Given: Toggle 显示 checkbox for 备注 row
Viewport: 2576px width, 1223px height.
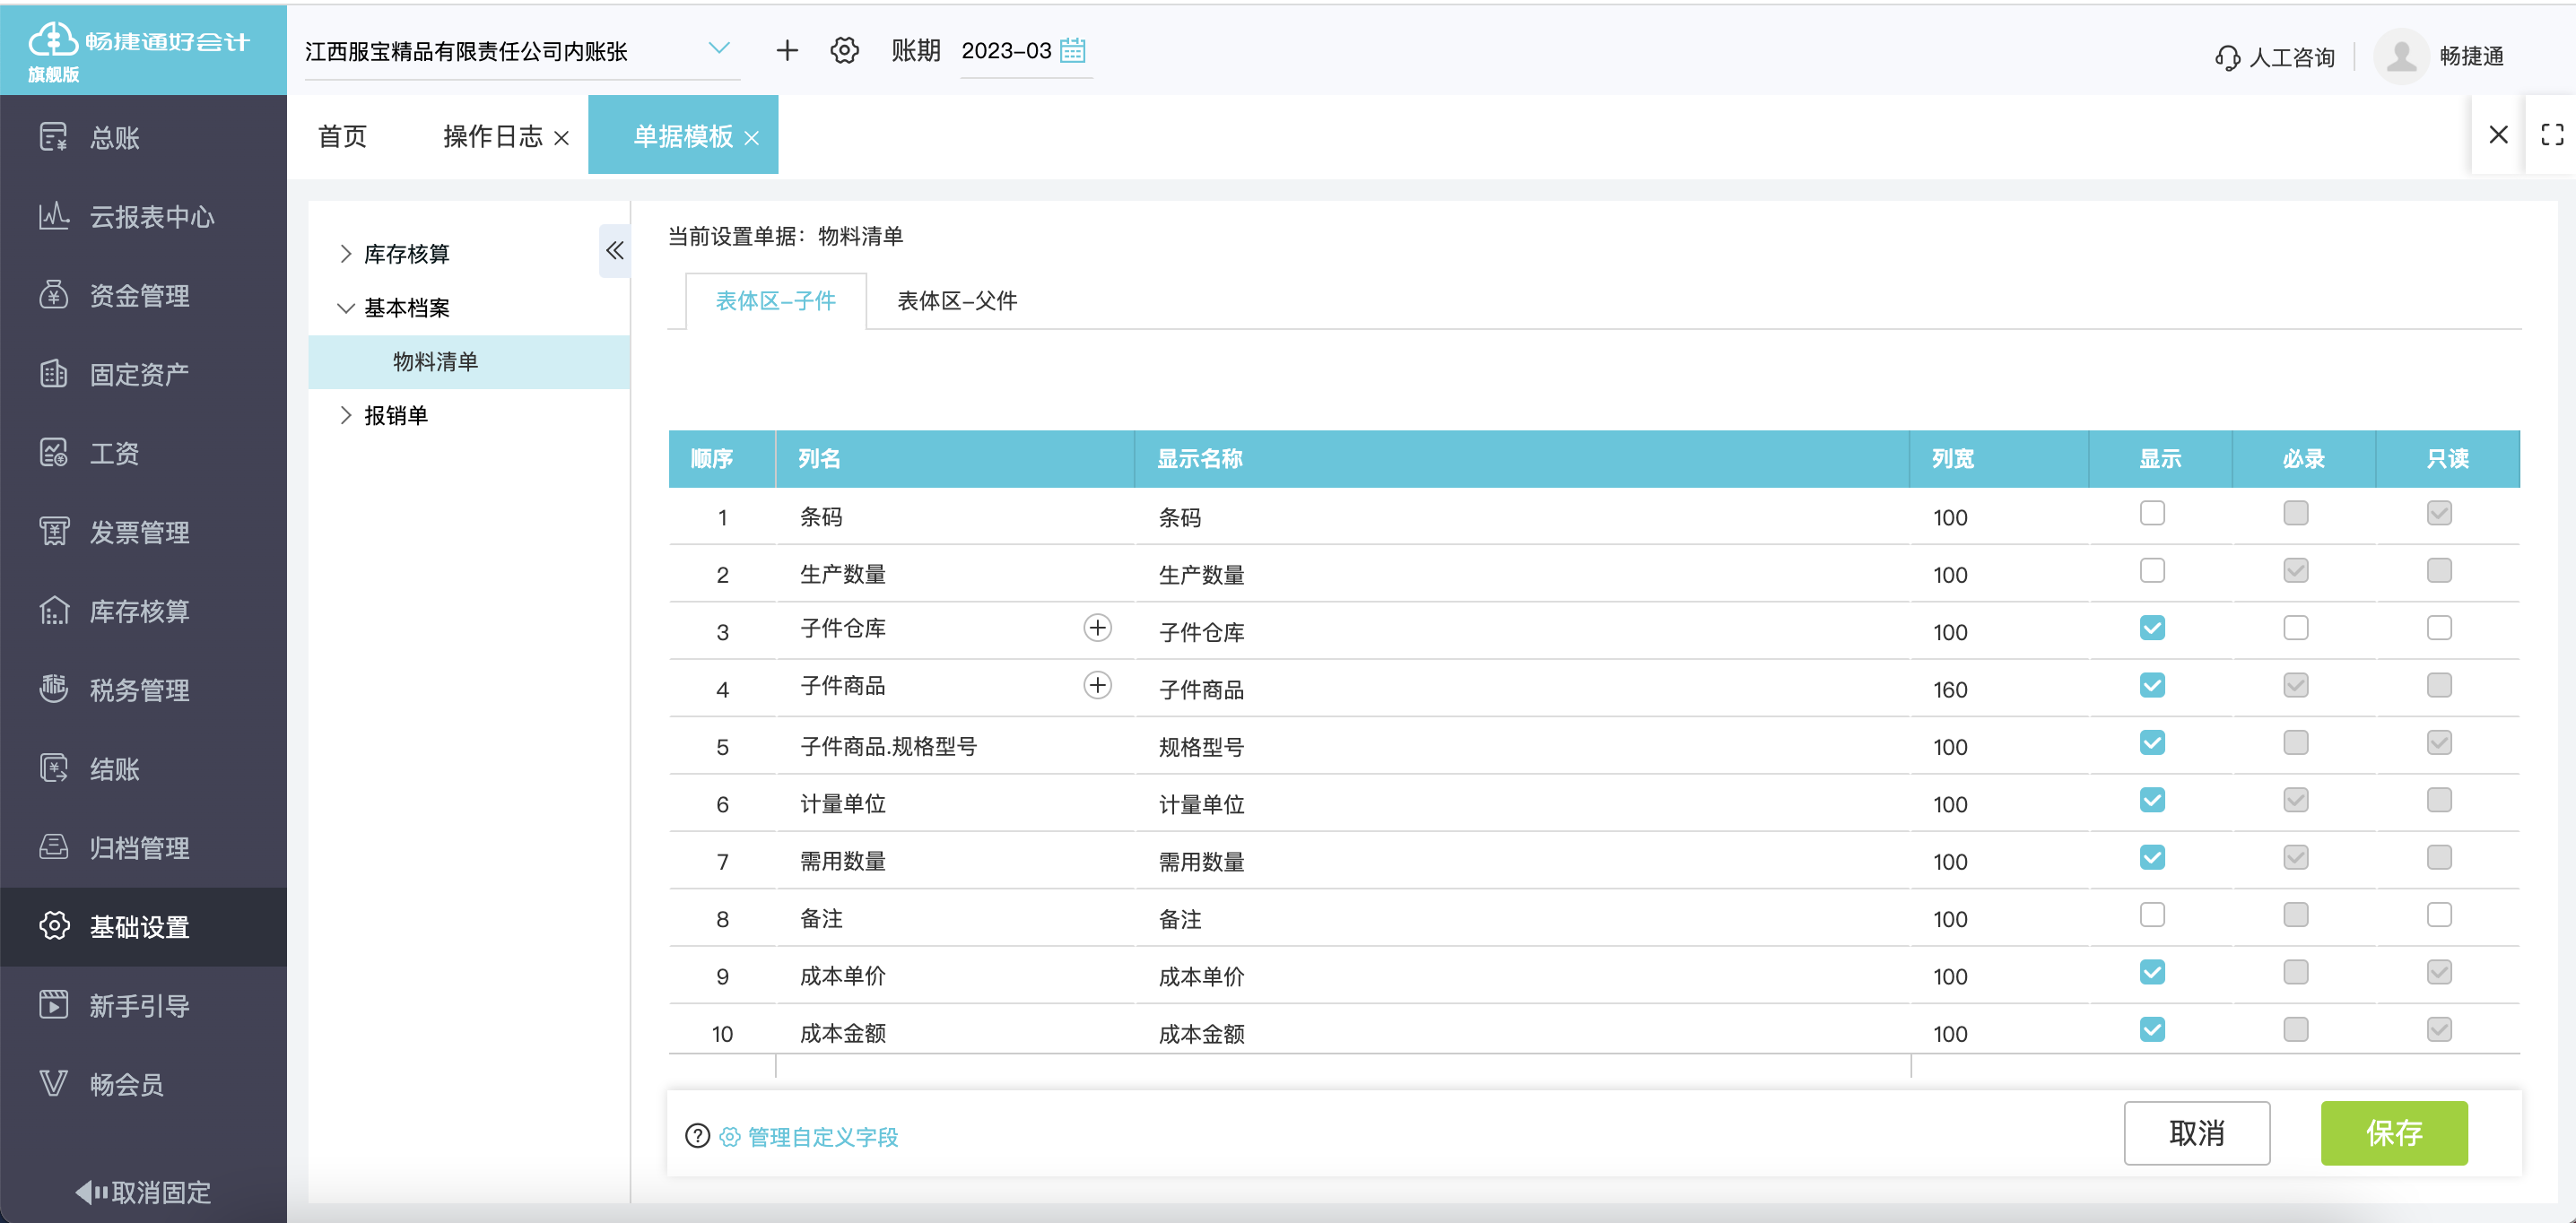Looking at the screenshot, I should click(2152, 917).
